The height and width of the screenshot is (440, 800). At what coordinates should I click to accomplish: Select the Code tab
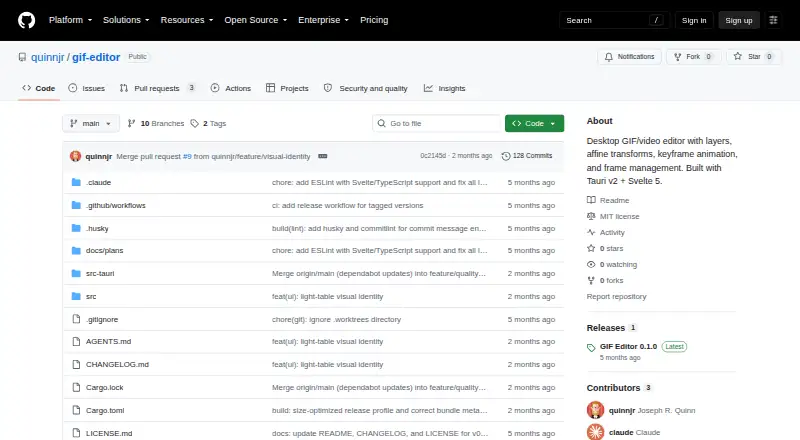pos(39,88)
